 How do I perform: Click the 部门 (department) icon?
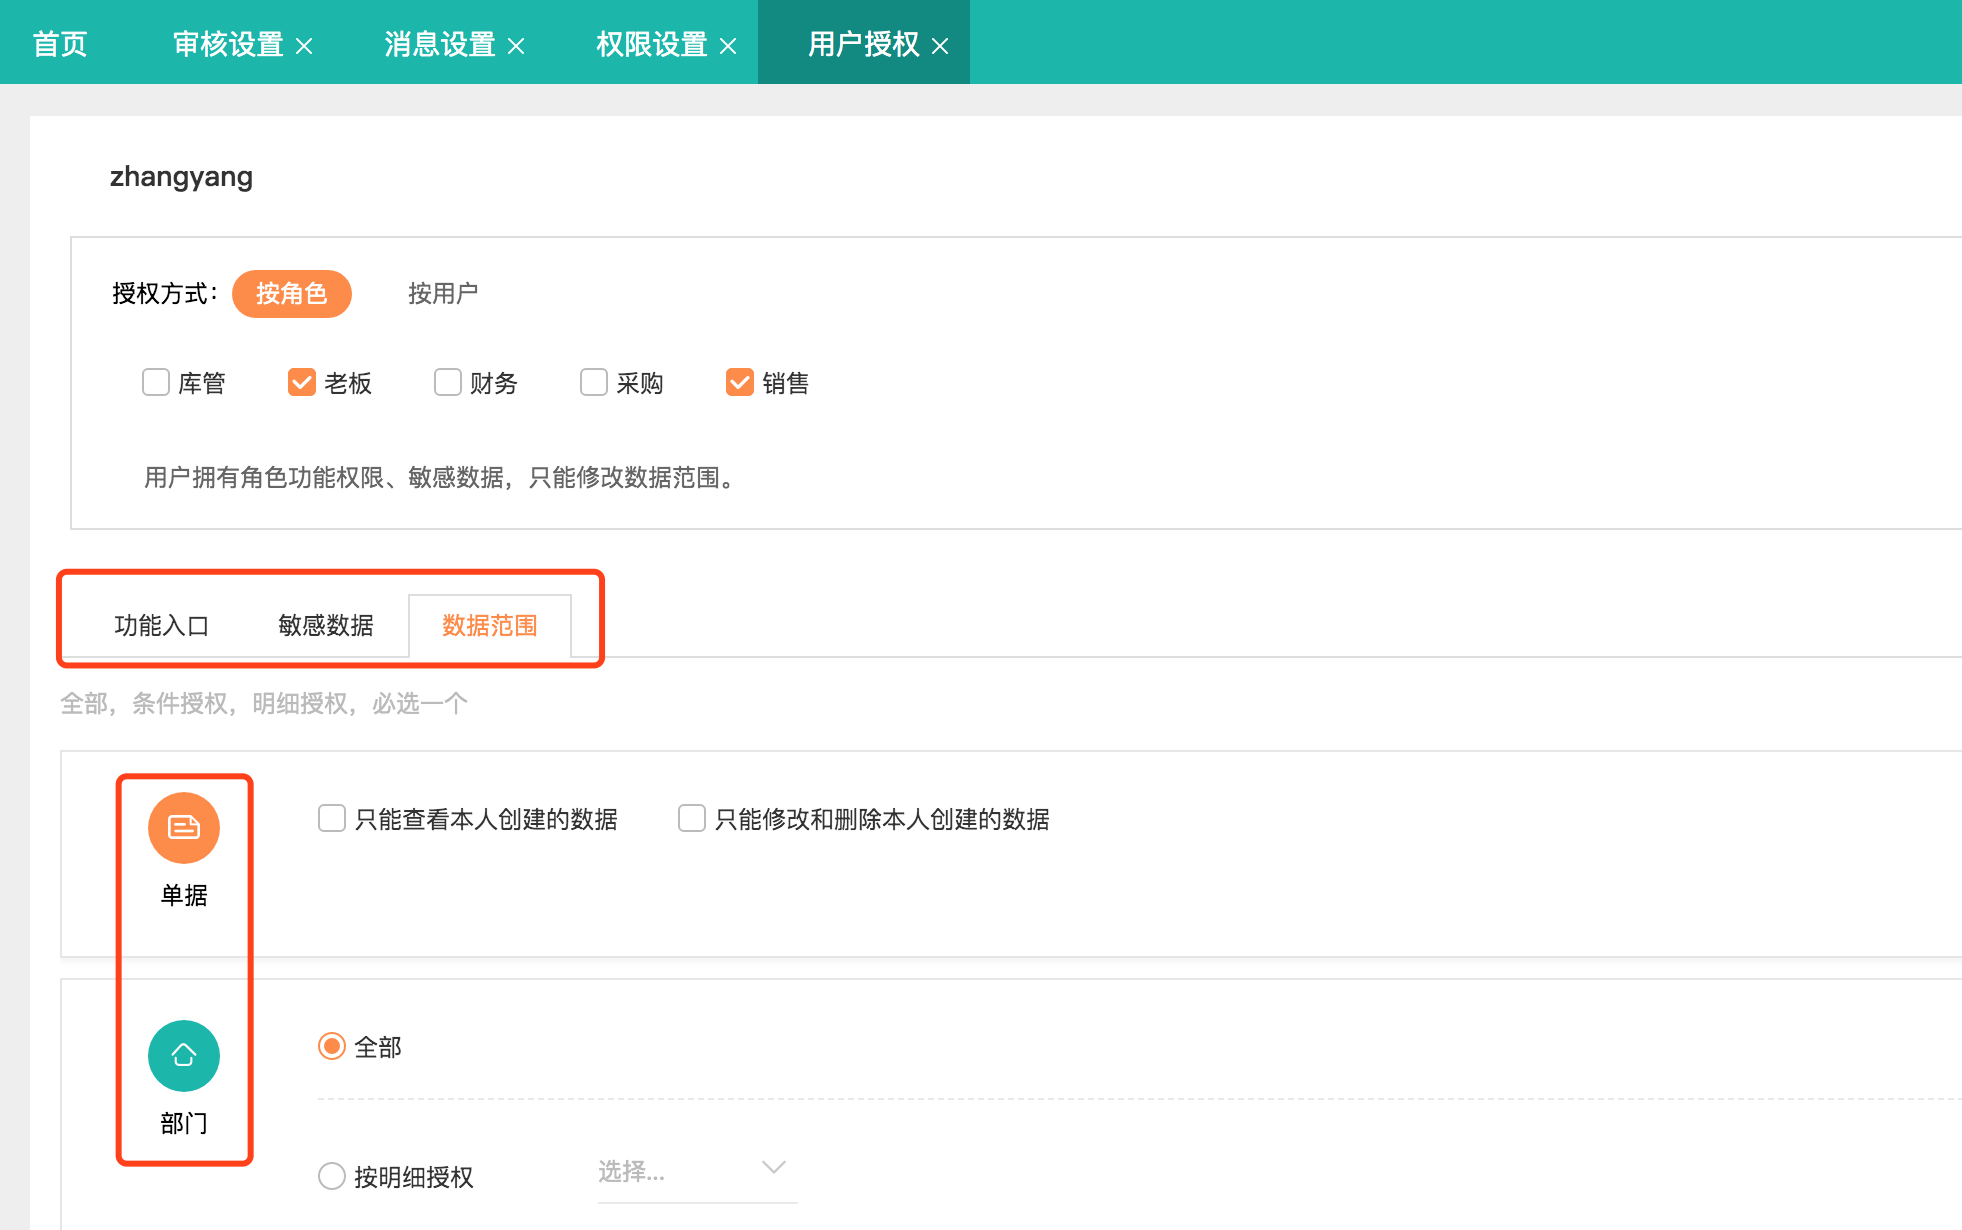click(x=183, y=1054)
